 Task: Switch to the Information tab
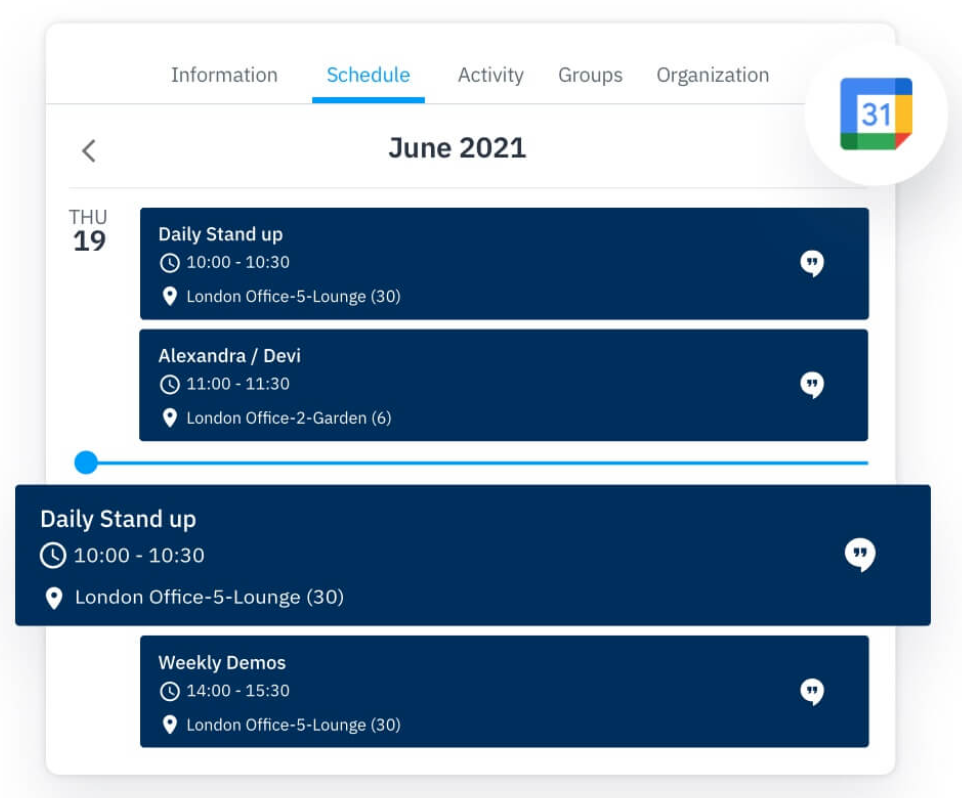click(224, 75)
